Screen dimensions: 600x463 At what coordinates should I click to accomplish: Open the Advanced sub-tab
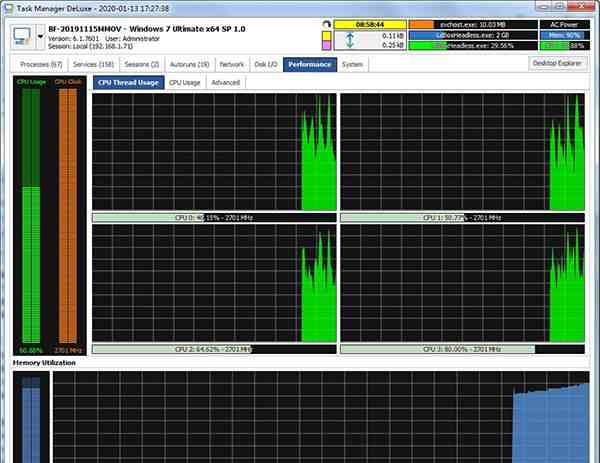point(225,82)
